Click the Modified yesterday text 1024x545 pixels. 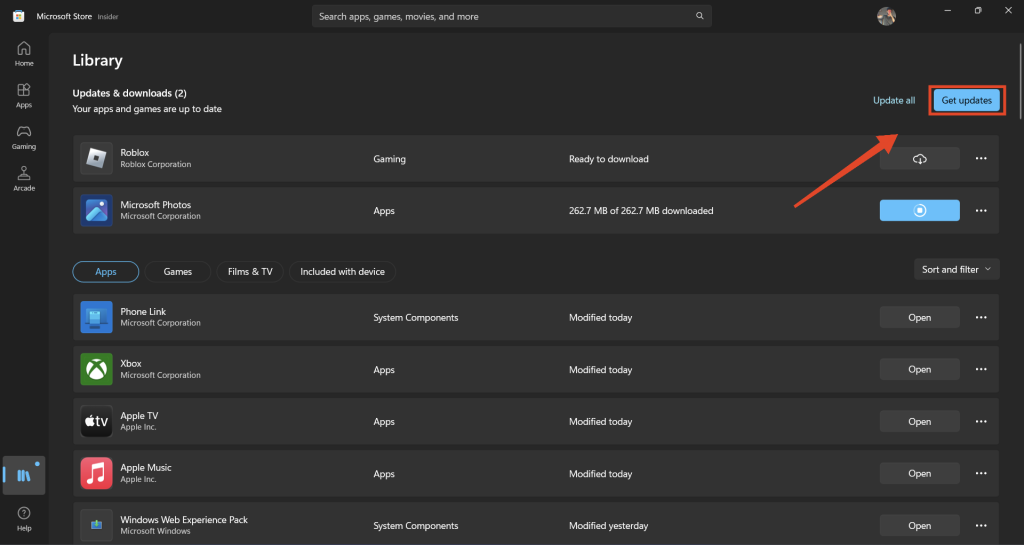tap(609, 525)
